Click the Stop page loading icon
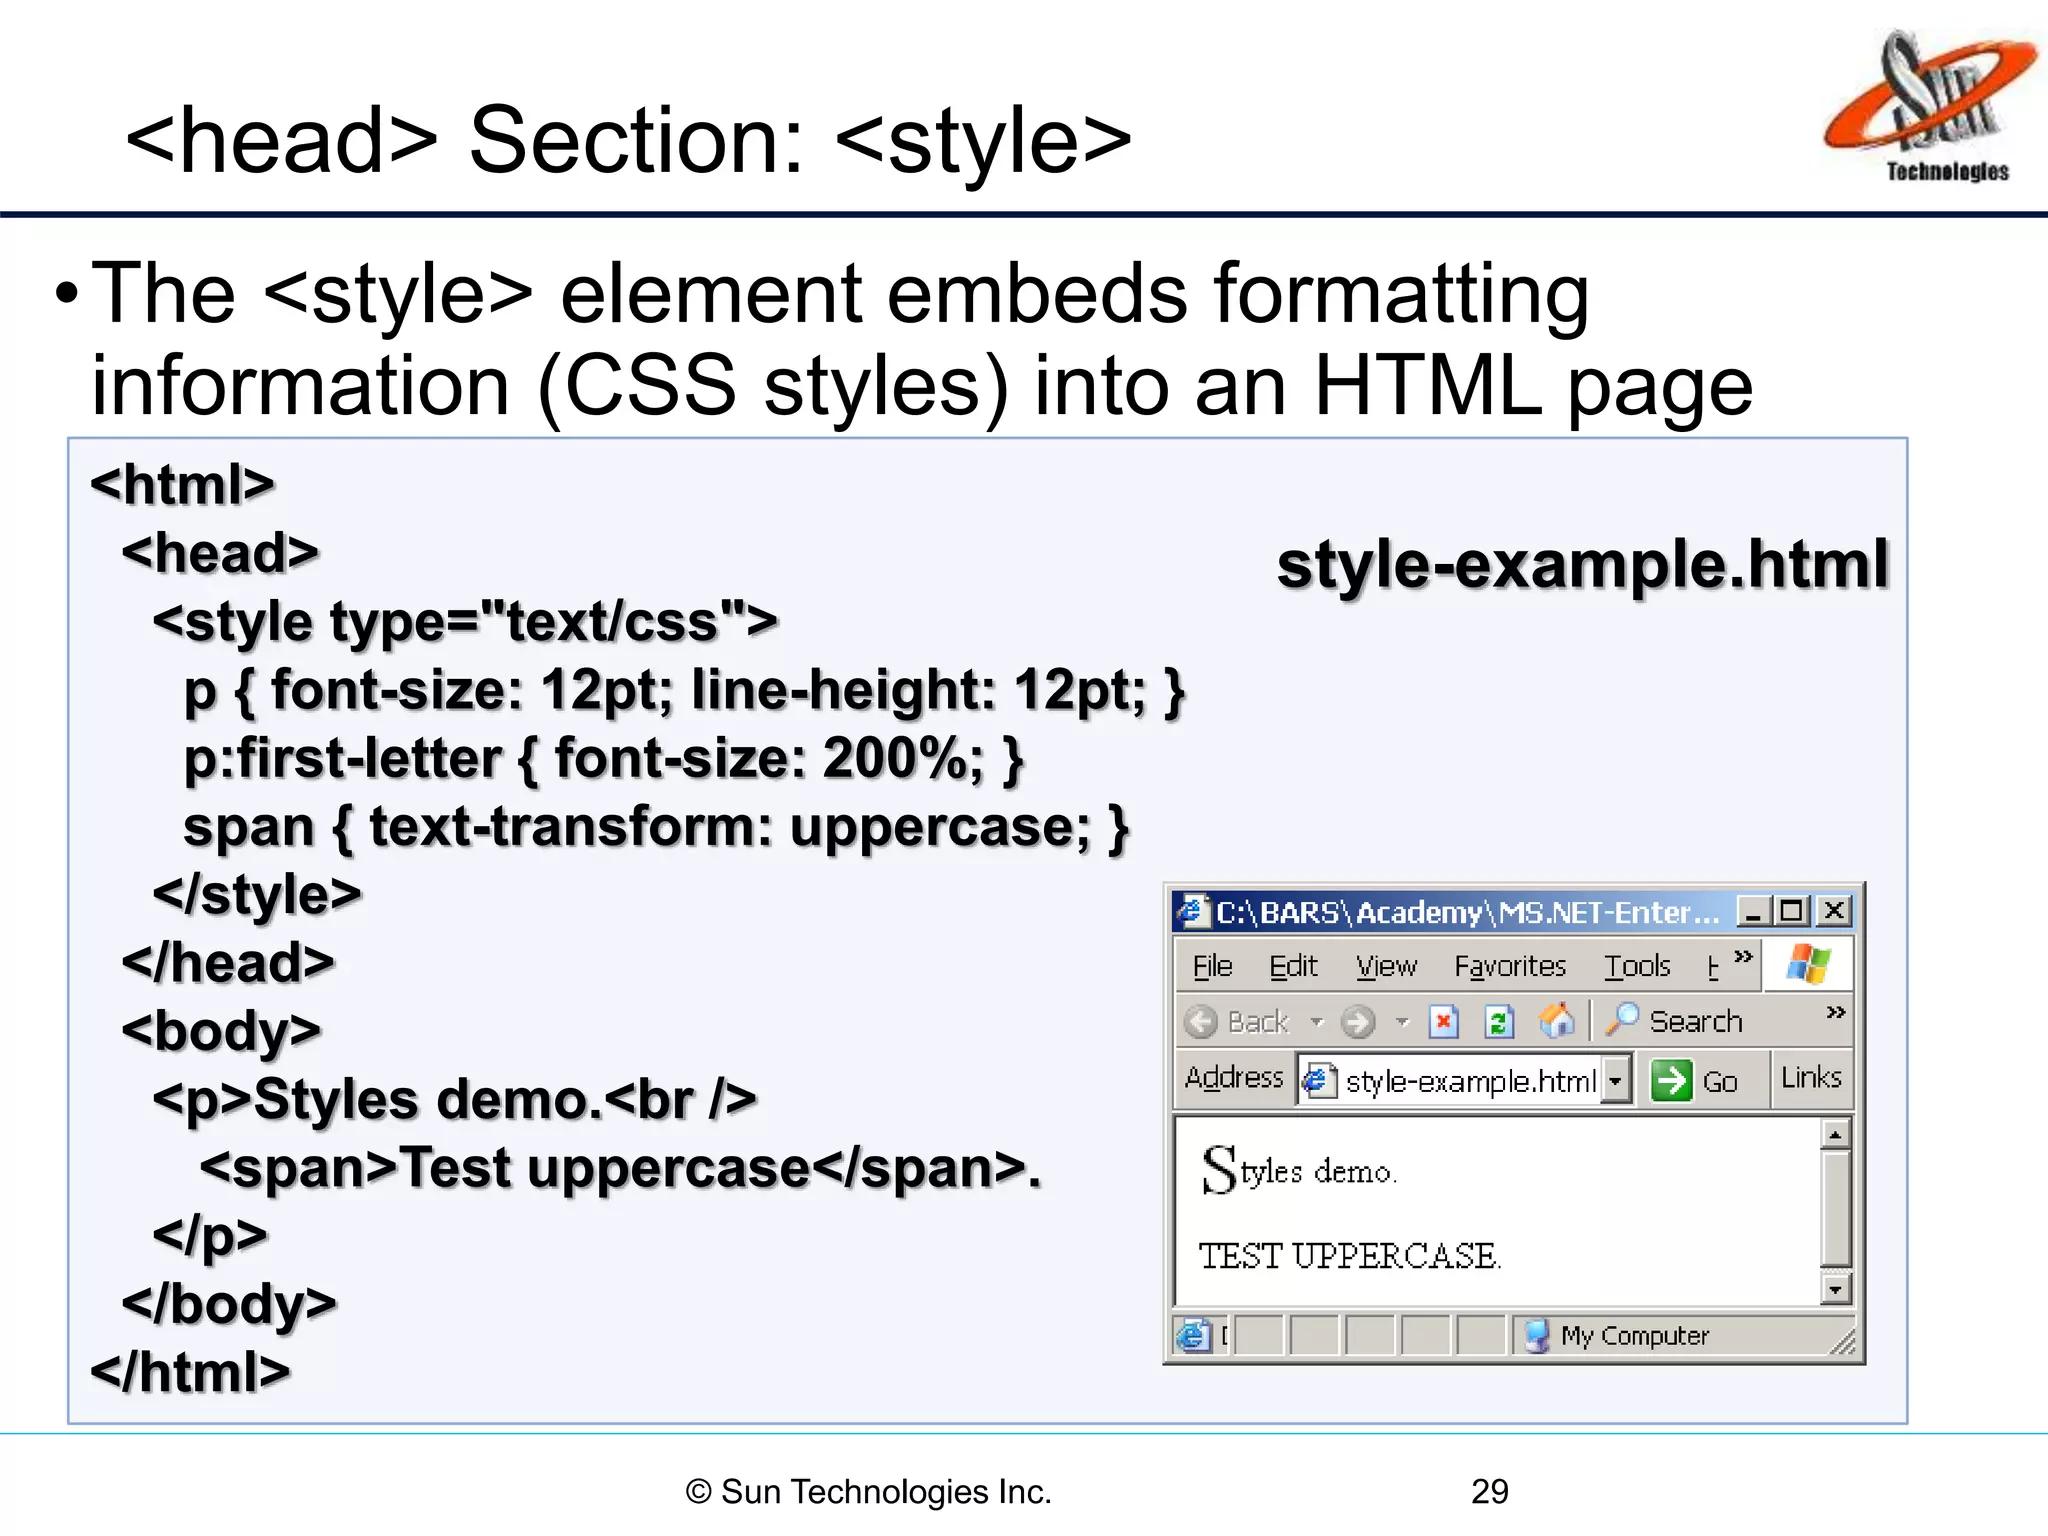Image resolution: width=2048 pixels, height=1536 pixels. [1444, 1021]
